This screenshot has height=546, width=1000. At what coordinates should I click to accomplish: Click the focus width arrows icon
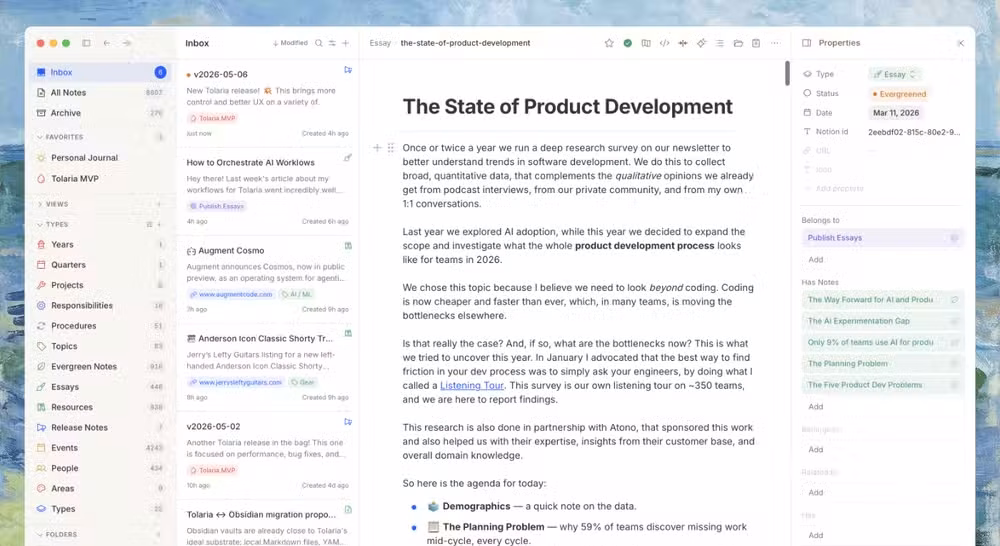click(x=683, y=43)
